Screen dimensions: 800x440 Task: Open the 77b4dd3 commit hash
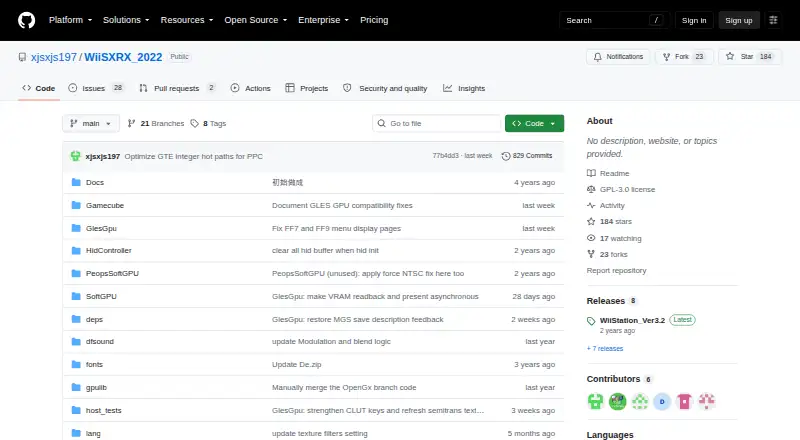click(x=445, y=156)
